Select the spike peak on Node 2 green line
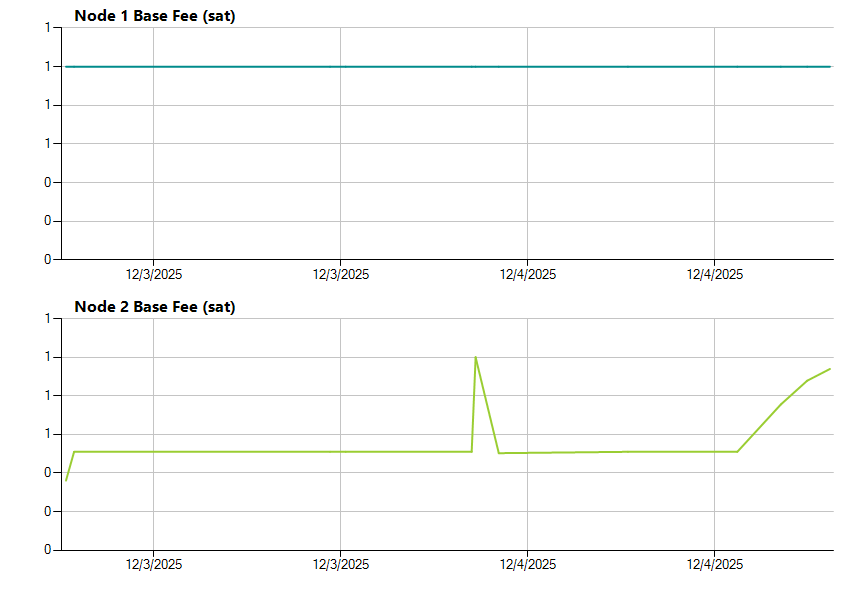Viewport: 860px width, 600px height. pyautogui.click(x=476, y=357)
